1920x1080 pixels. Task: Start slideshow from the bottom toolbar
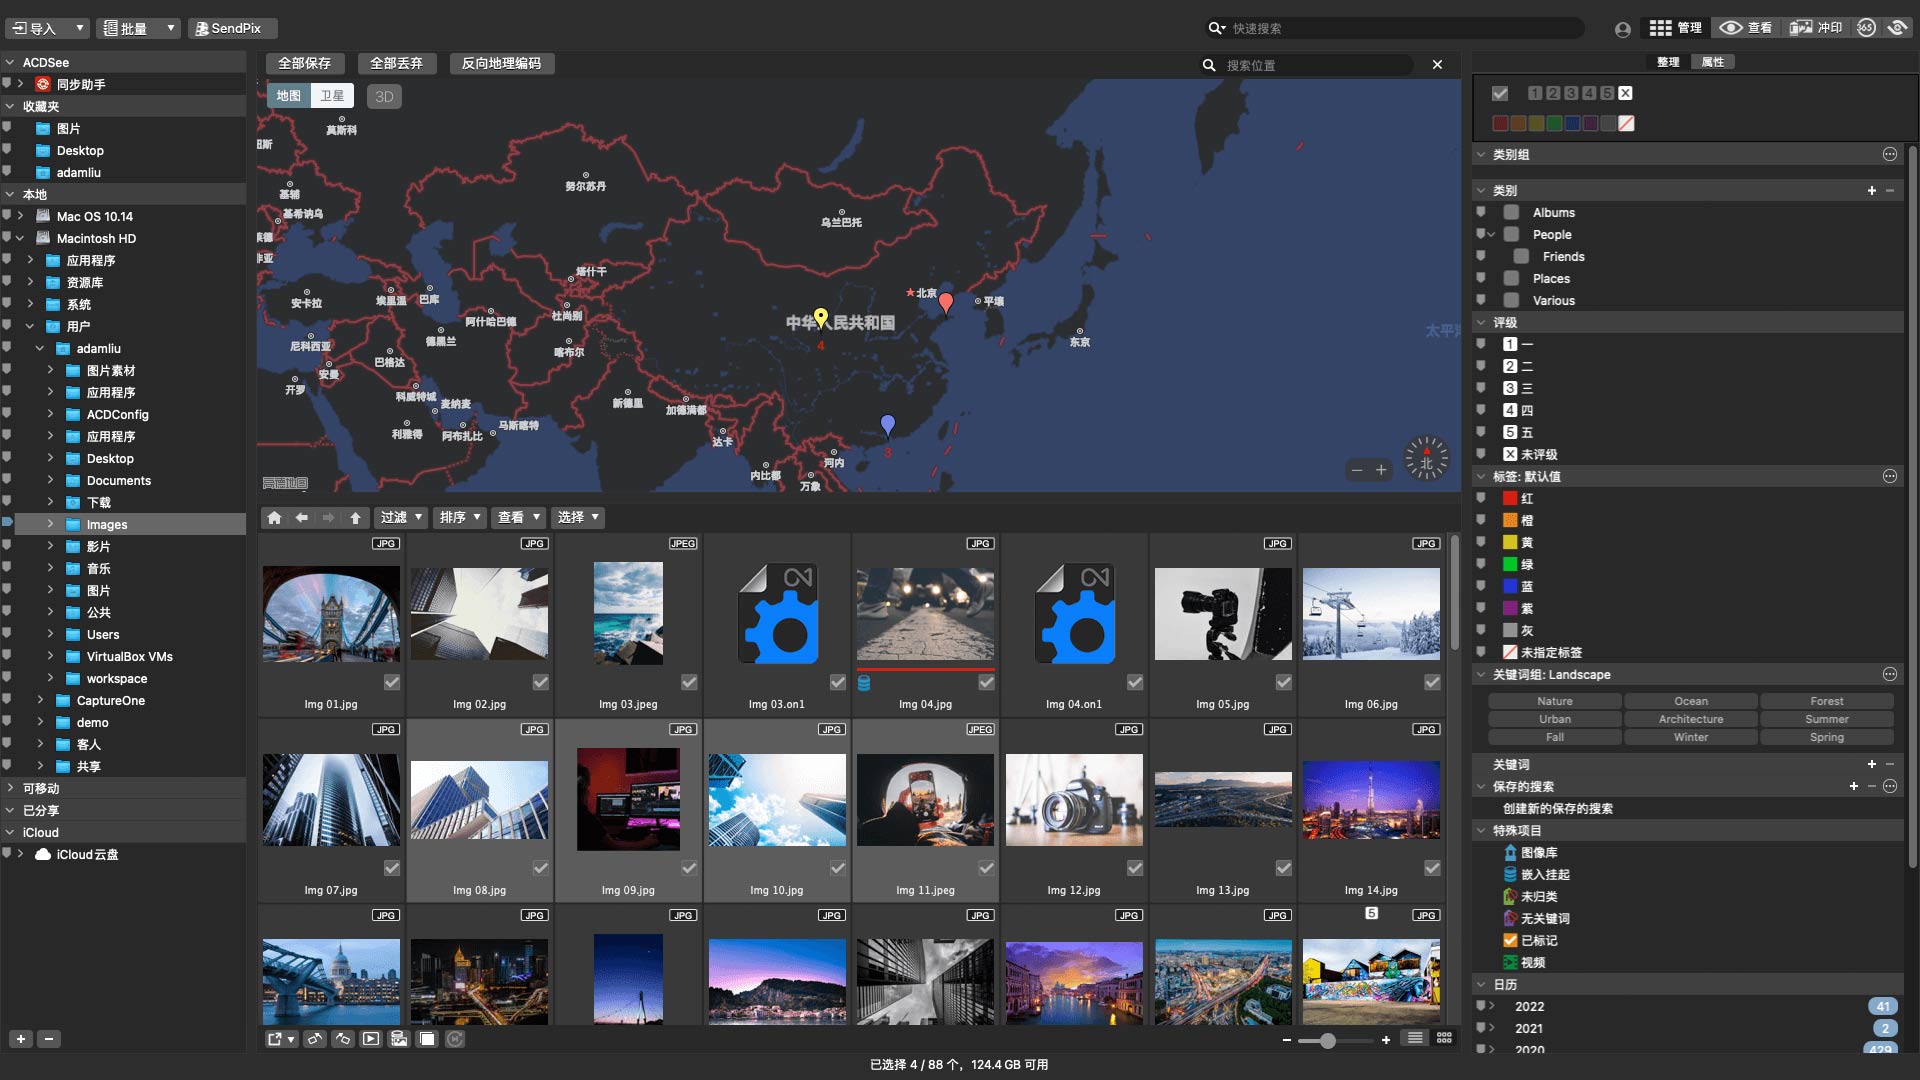coord(371,1039)
